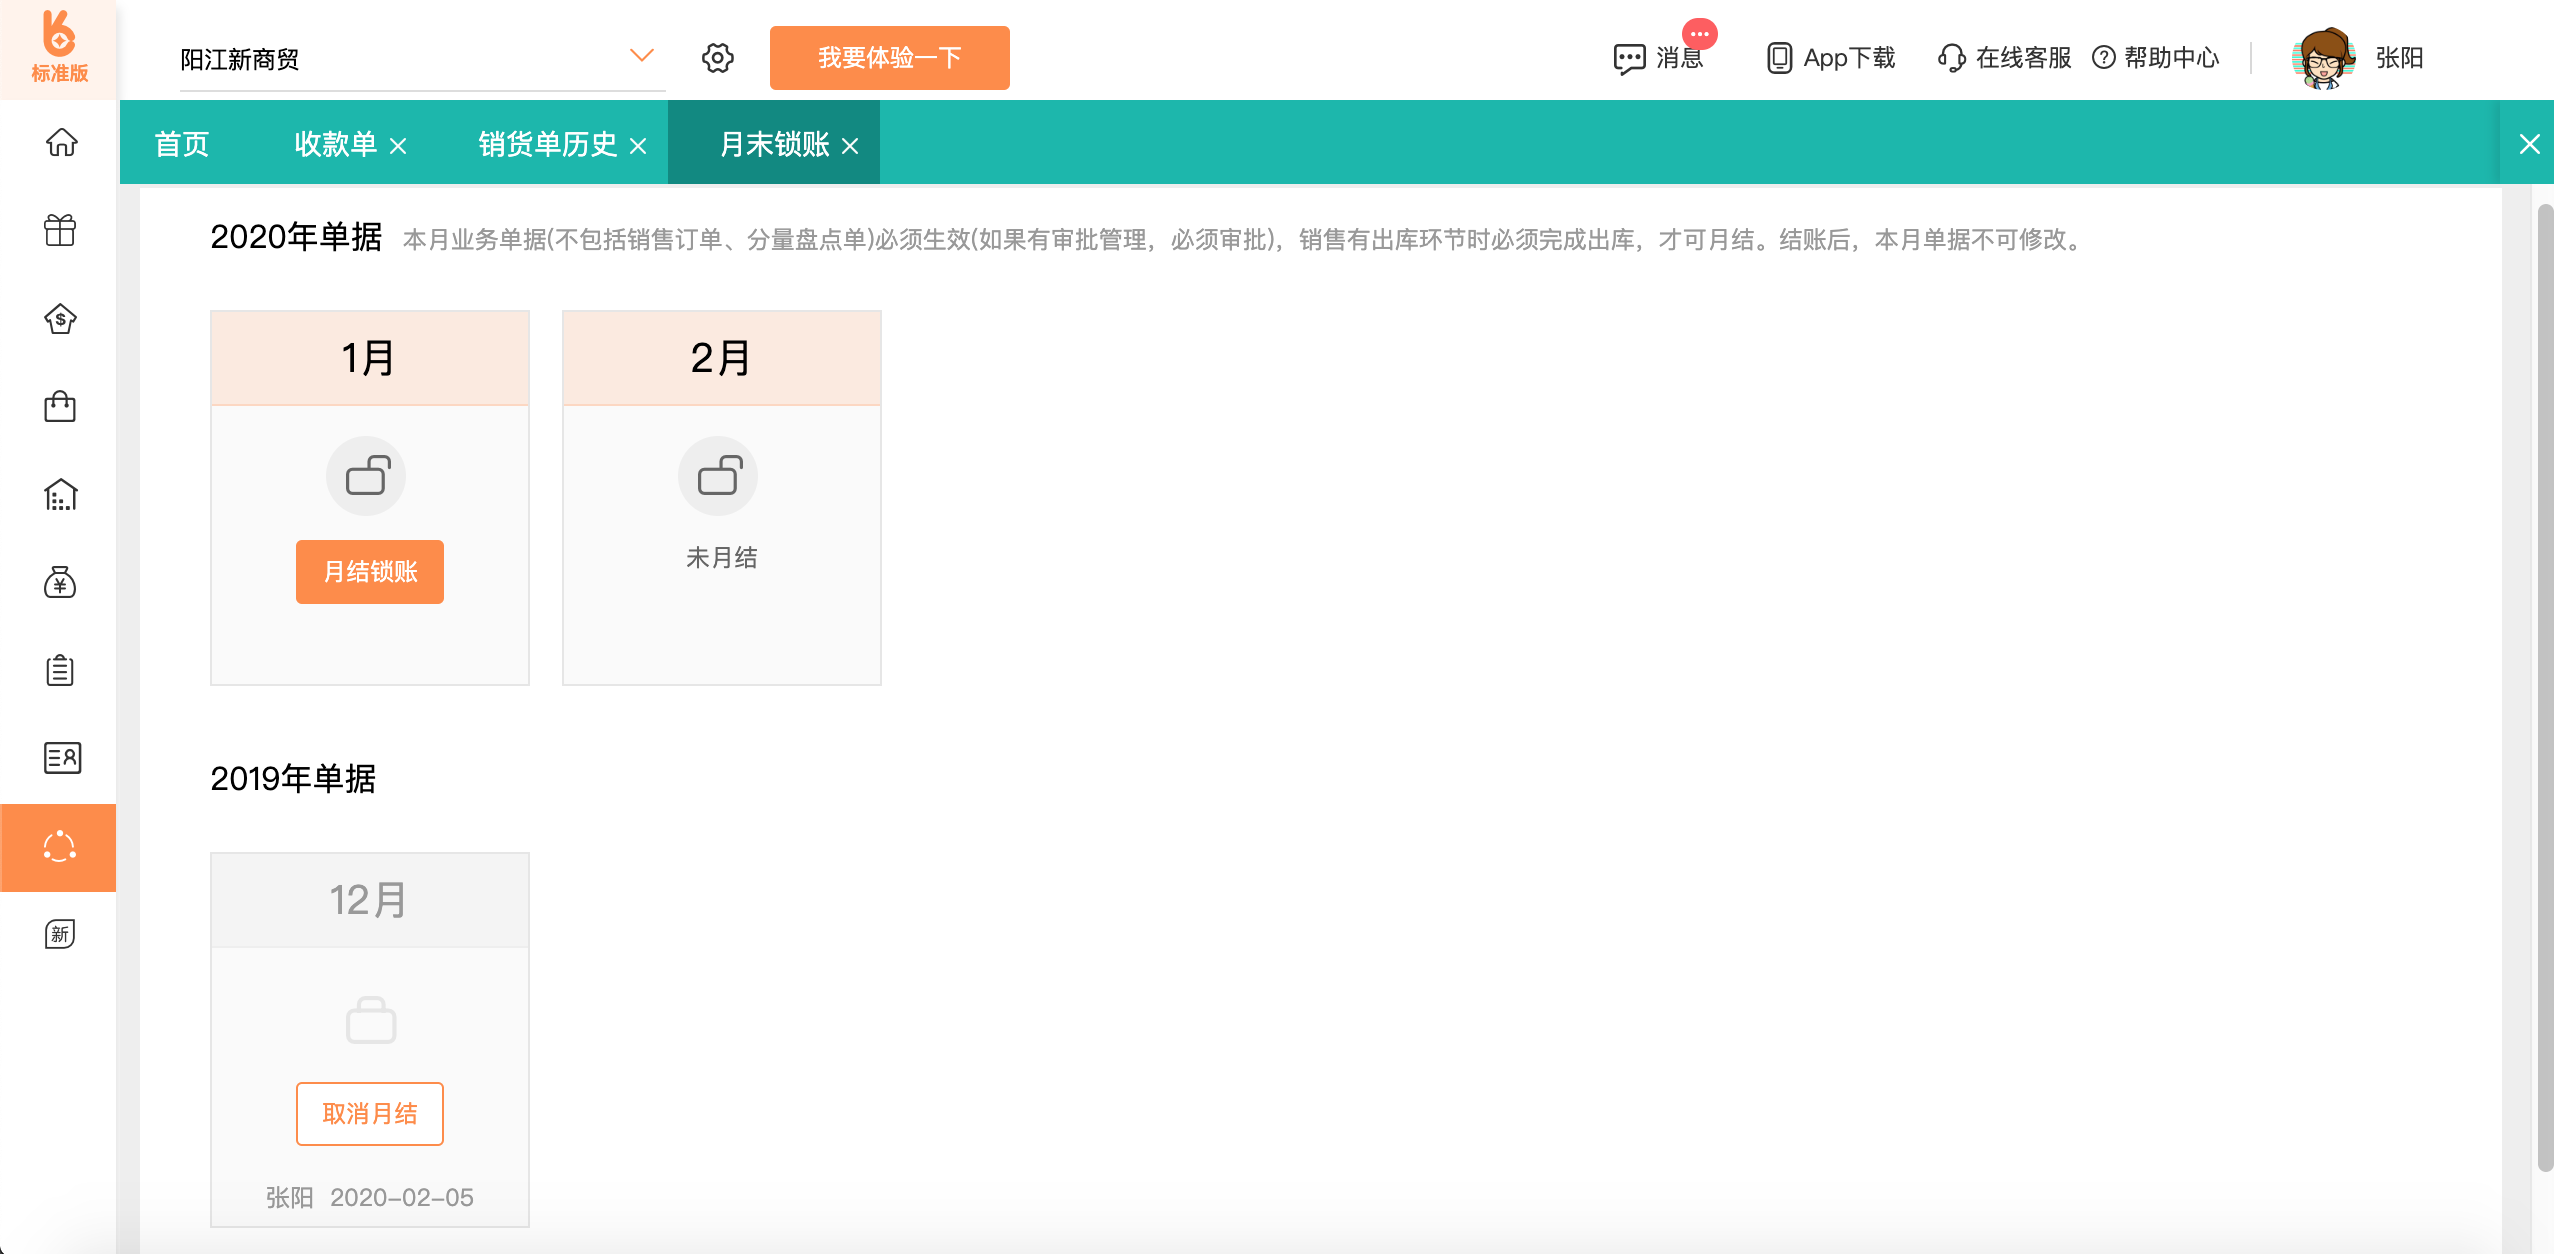Click the document/orders sidebar icon
Viewport: 2554px width, 1254px height.
(x=60, y=671)
